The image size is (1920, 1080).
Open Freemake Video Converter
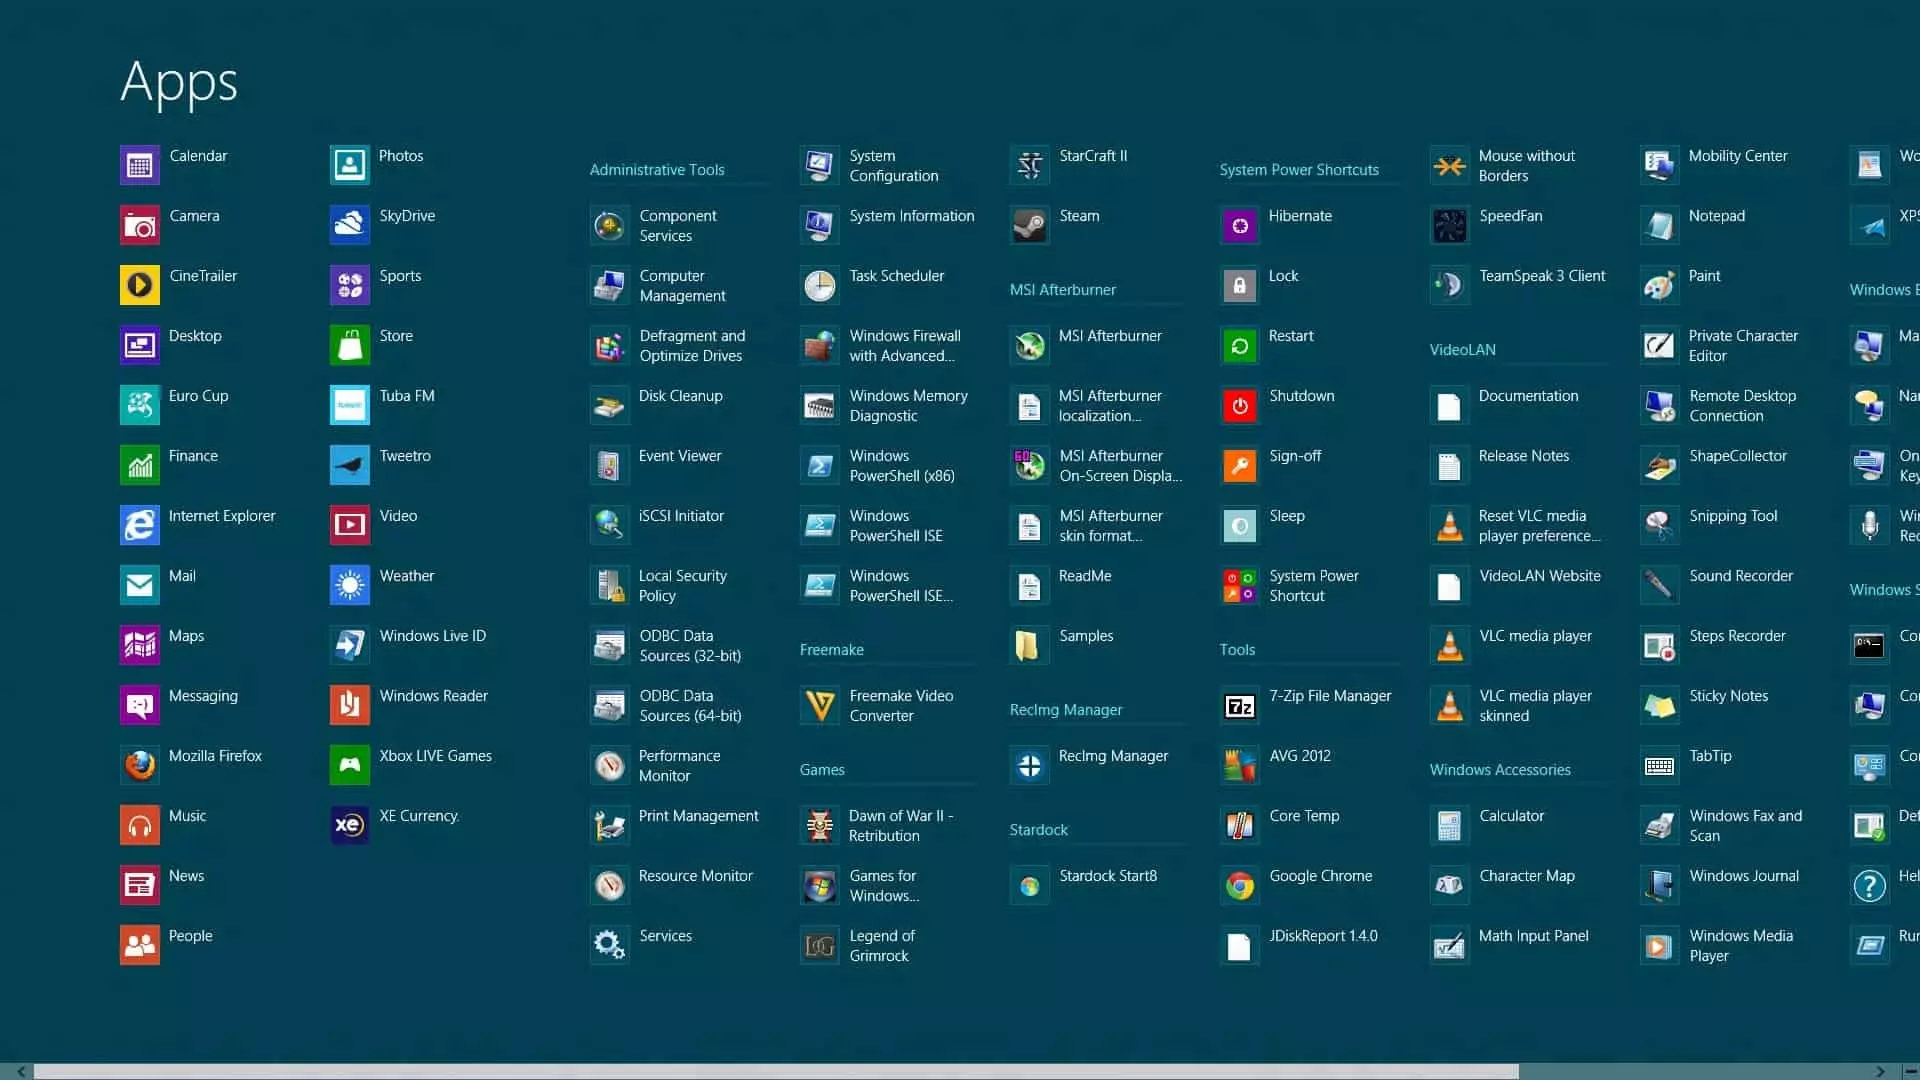click(x=818, y=705)
